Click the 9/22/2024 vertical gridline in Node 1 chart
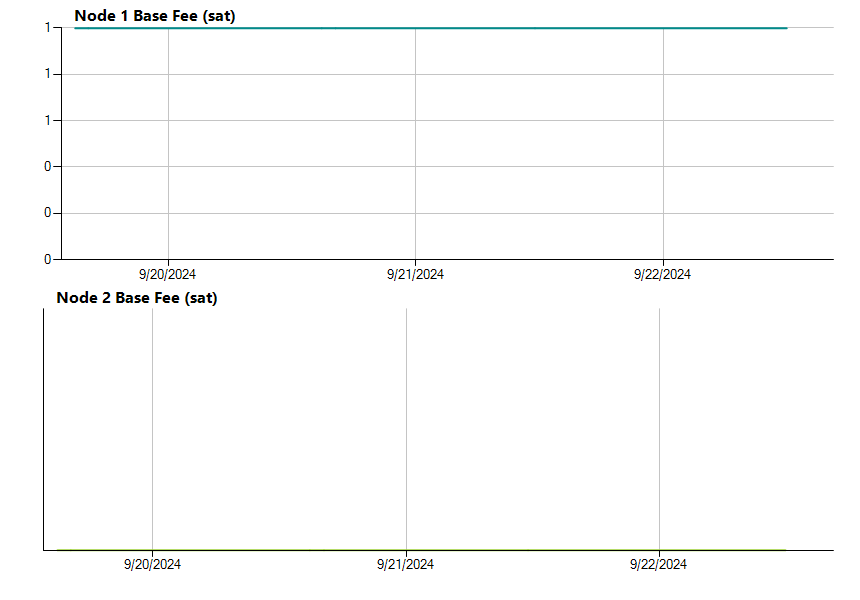 (x=663, y=140)
